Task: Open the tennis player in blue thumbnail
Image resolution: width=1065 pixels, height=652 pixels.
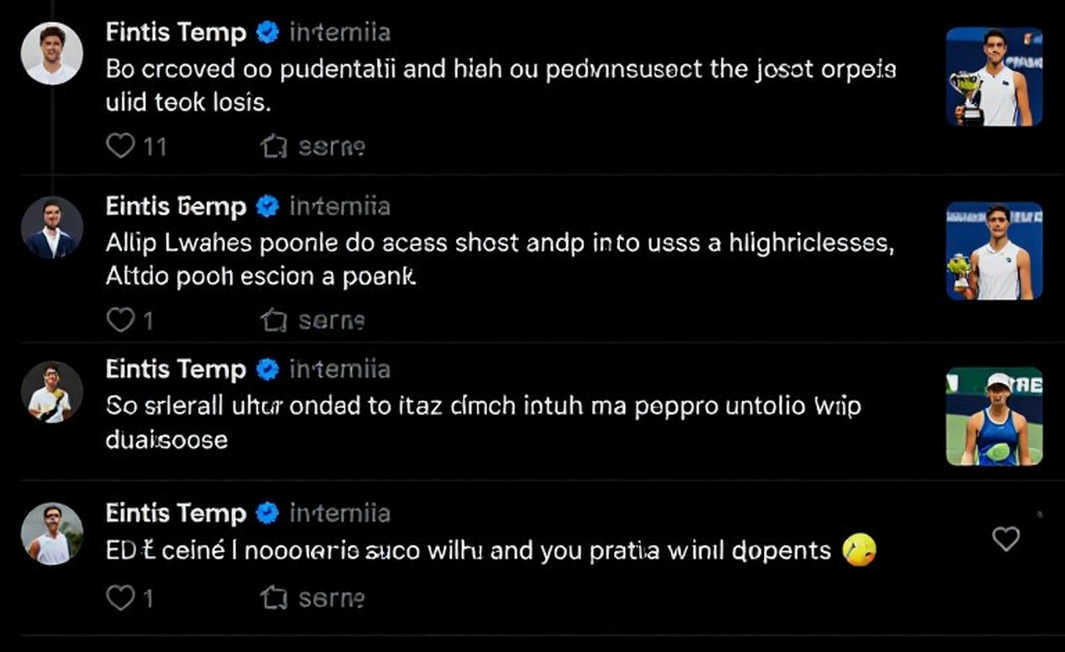Action: 994,416
